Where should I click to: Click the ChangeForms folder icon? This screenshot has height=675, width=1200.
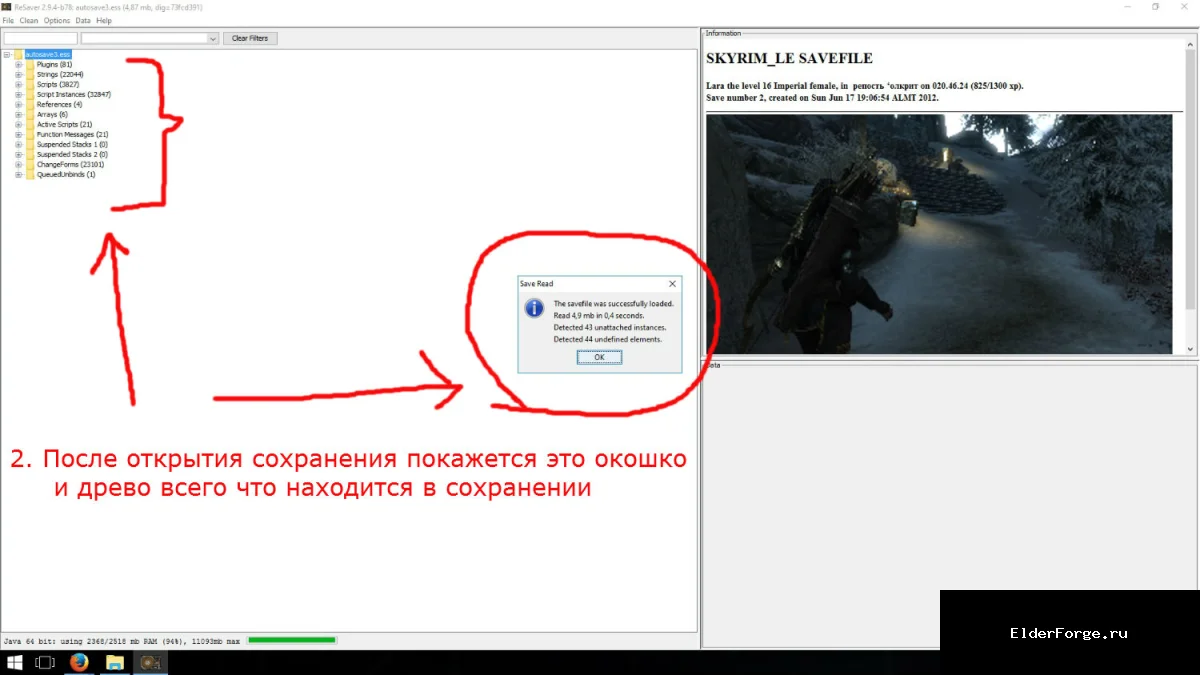[30, 165]
